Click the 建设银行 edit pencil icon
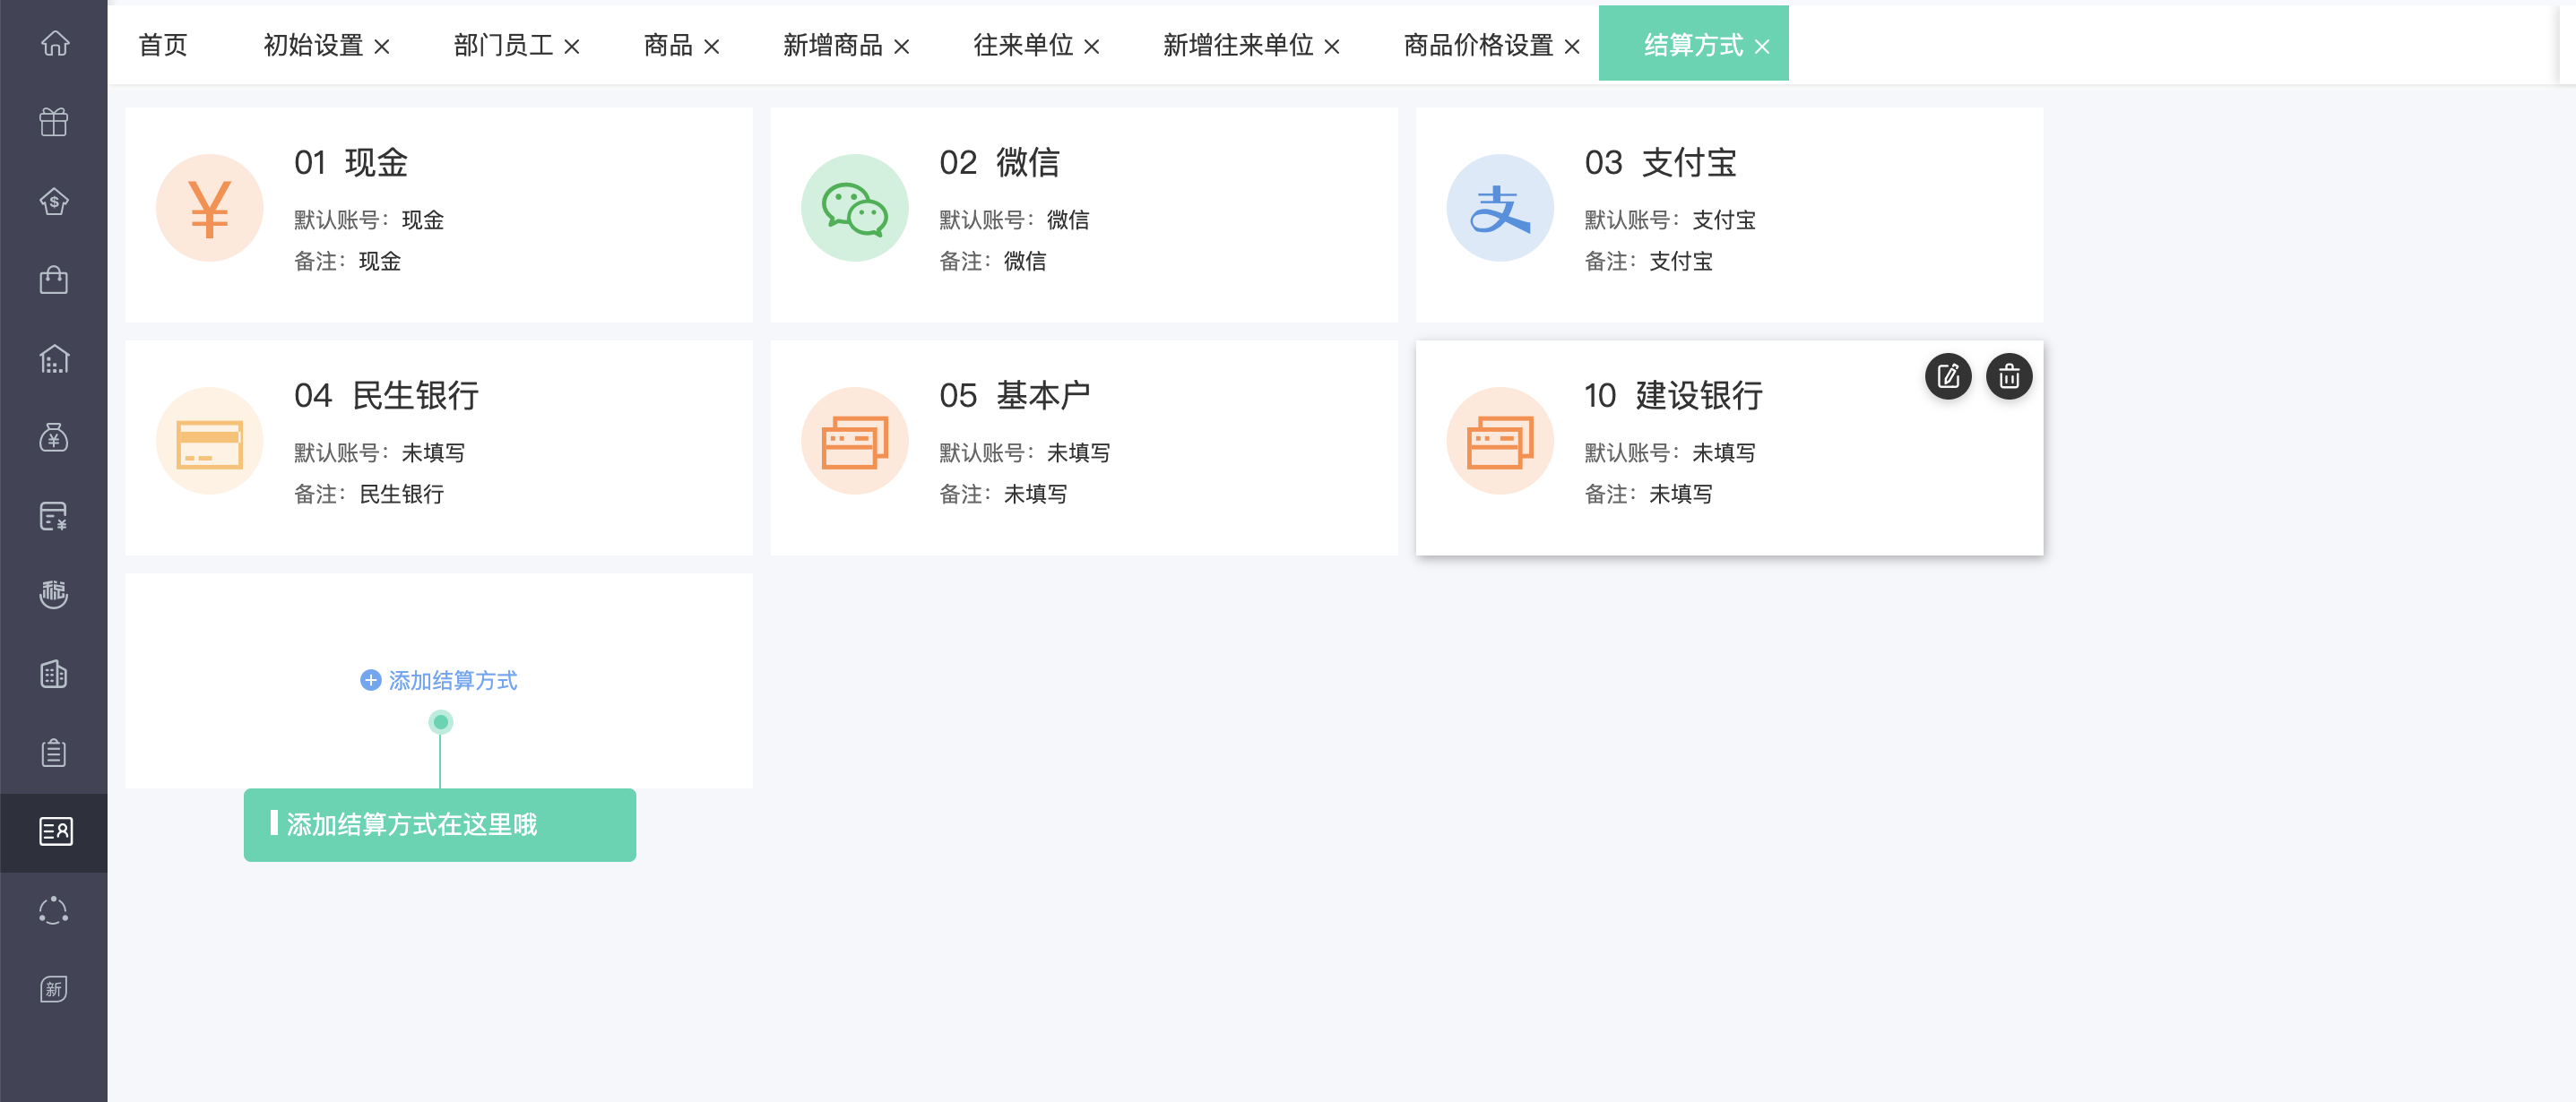This screenshot has height=1102, width=2576. click(1949, 376)
